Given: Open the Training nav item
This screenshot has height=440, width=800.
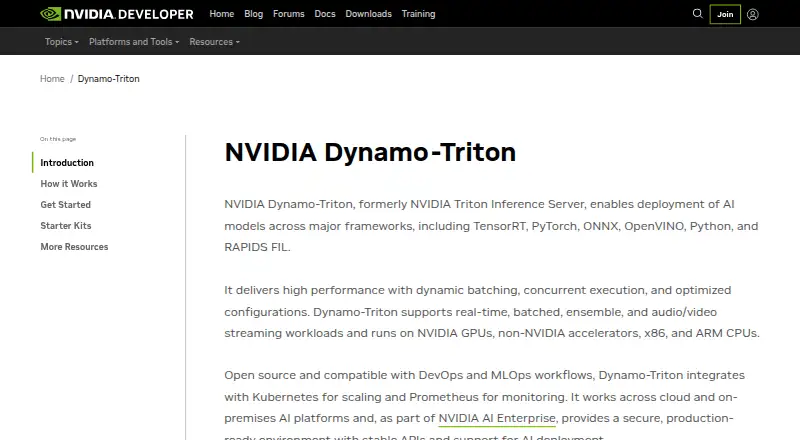Looking at the screenshot, I should click(418, 14).
